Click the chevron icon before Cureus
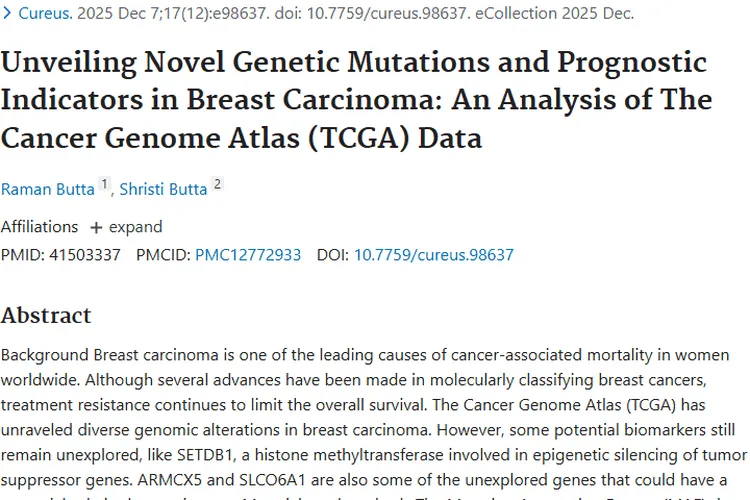Screen dimensions: 750x500 [x=7, y=13]
